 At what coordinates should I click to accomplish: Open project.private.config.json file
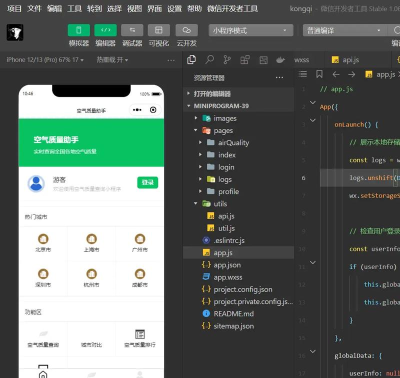pos(239,302)
